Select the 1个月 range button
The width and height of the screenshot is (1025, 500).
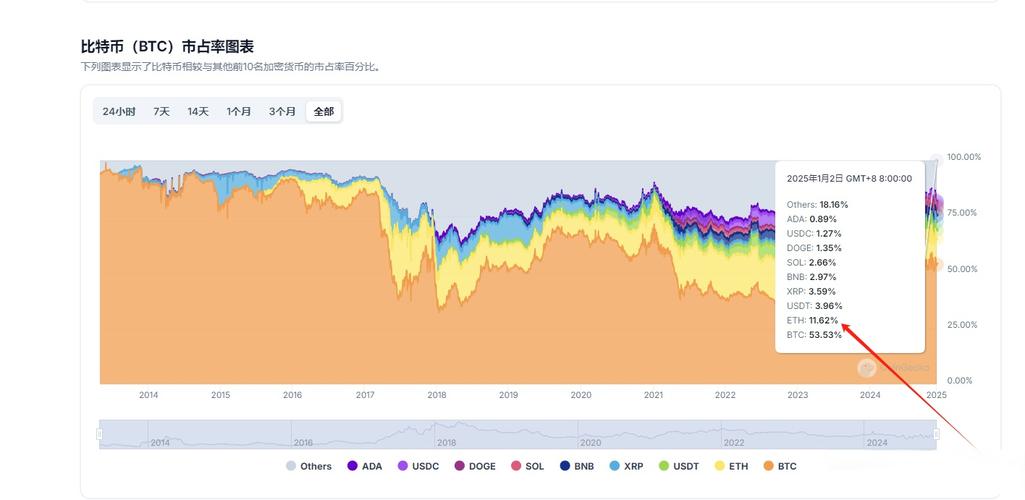click(x=239, y=112)
